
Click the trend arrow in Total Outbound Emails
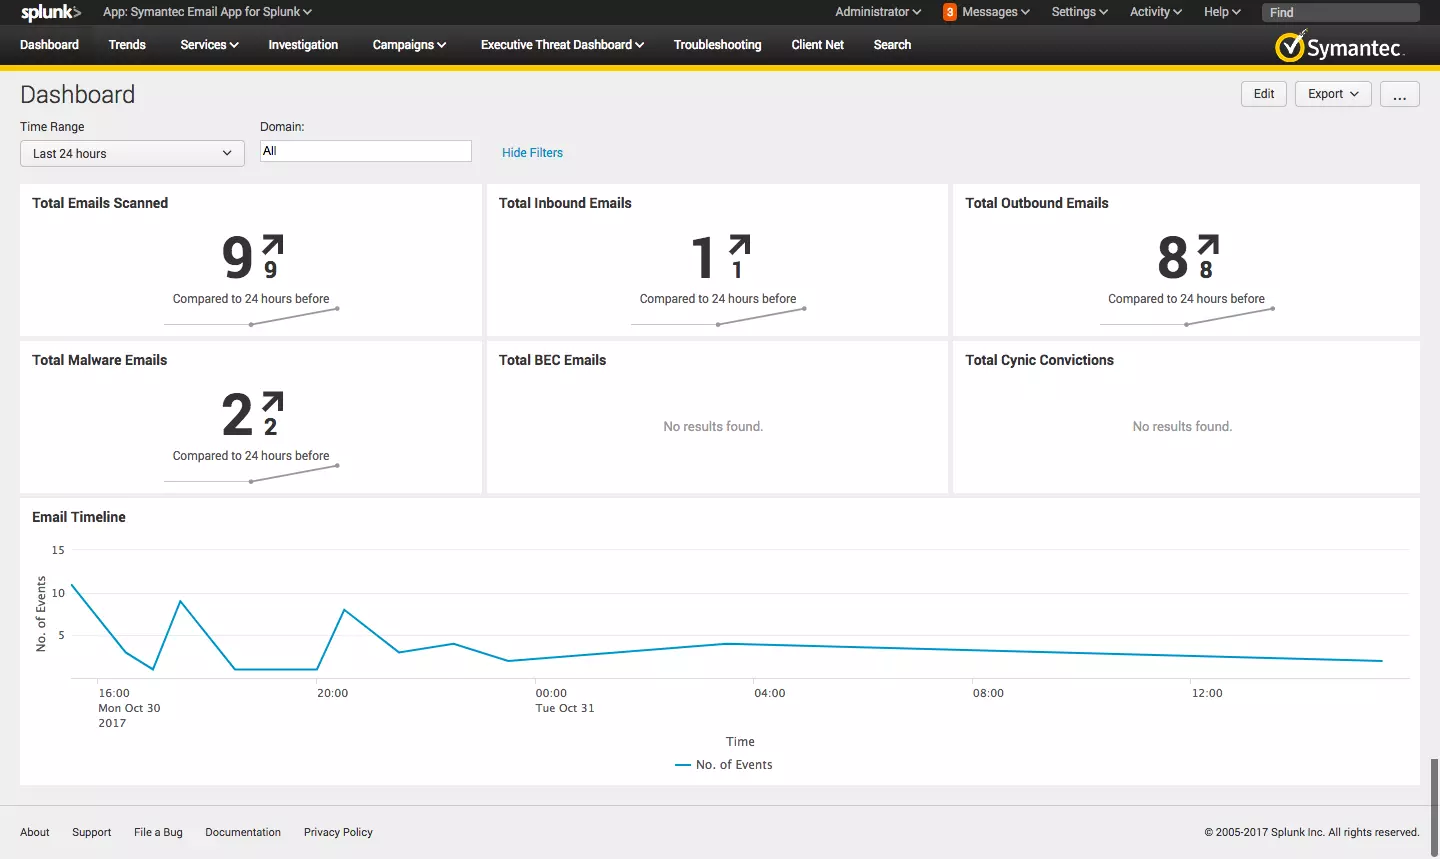pos(1208,245)
